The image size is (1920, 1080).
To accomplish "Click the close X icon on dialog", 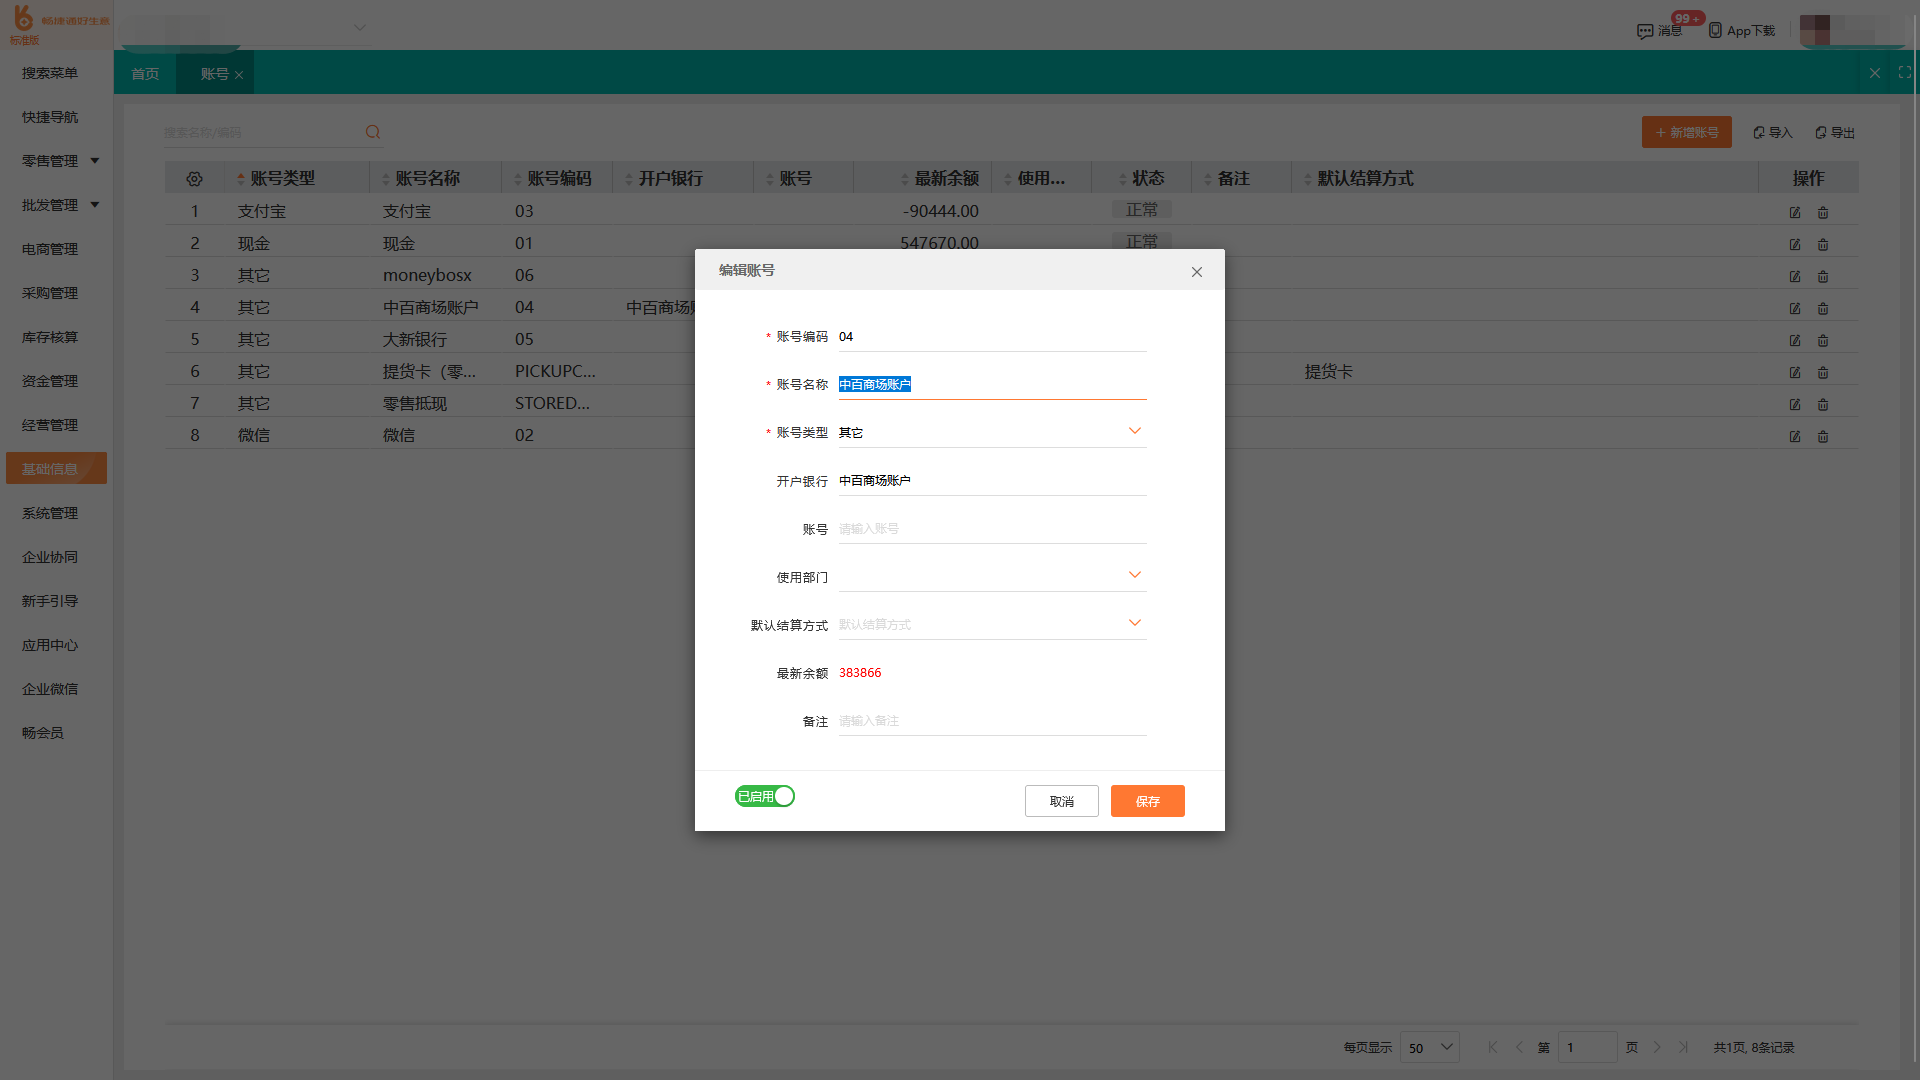I will (1197, 272).
